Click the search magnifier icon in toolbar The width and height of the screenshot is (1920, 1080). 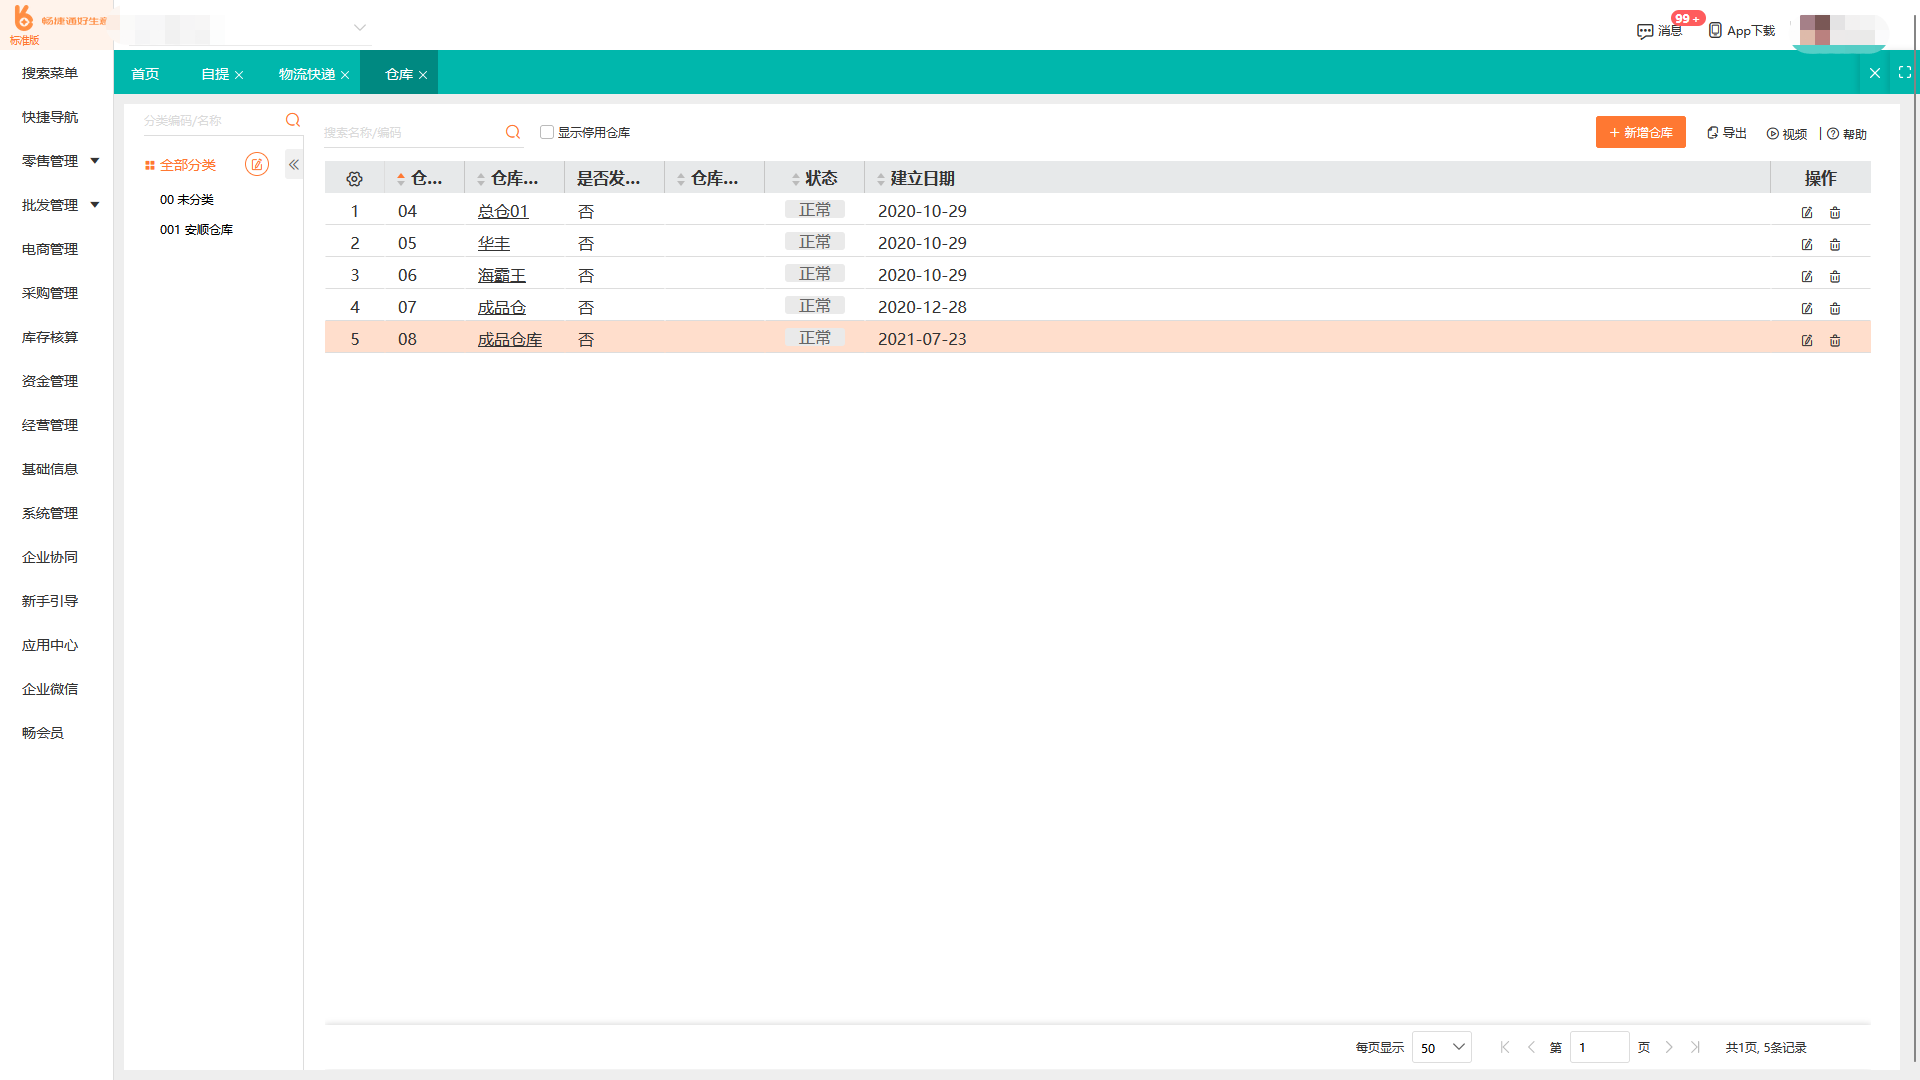(x=514, y=132)
